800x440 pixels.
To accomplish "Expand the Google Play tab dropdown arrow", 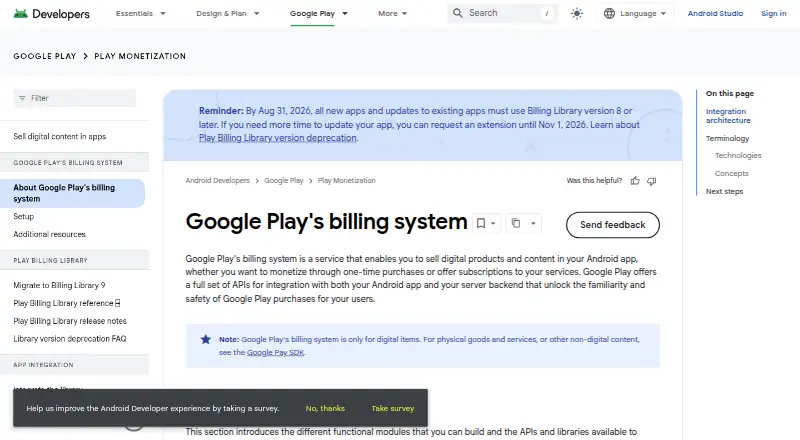I will (x=345, y=14).
